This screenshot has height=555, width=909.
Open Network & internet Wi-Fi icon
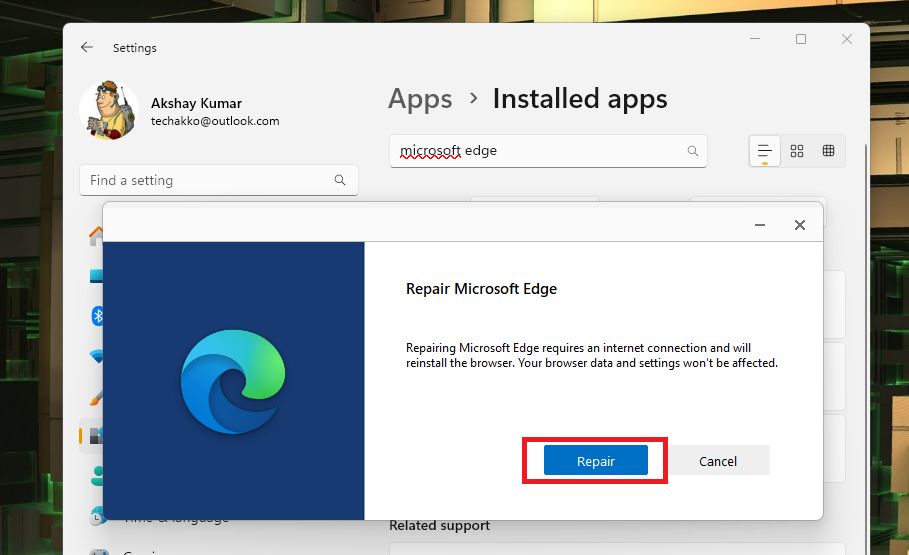(98, 356)
